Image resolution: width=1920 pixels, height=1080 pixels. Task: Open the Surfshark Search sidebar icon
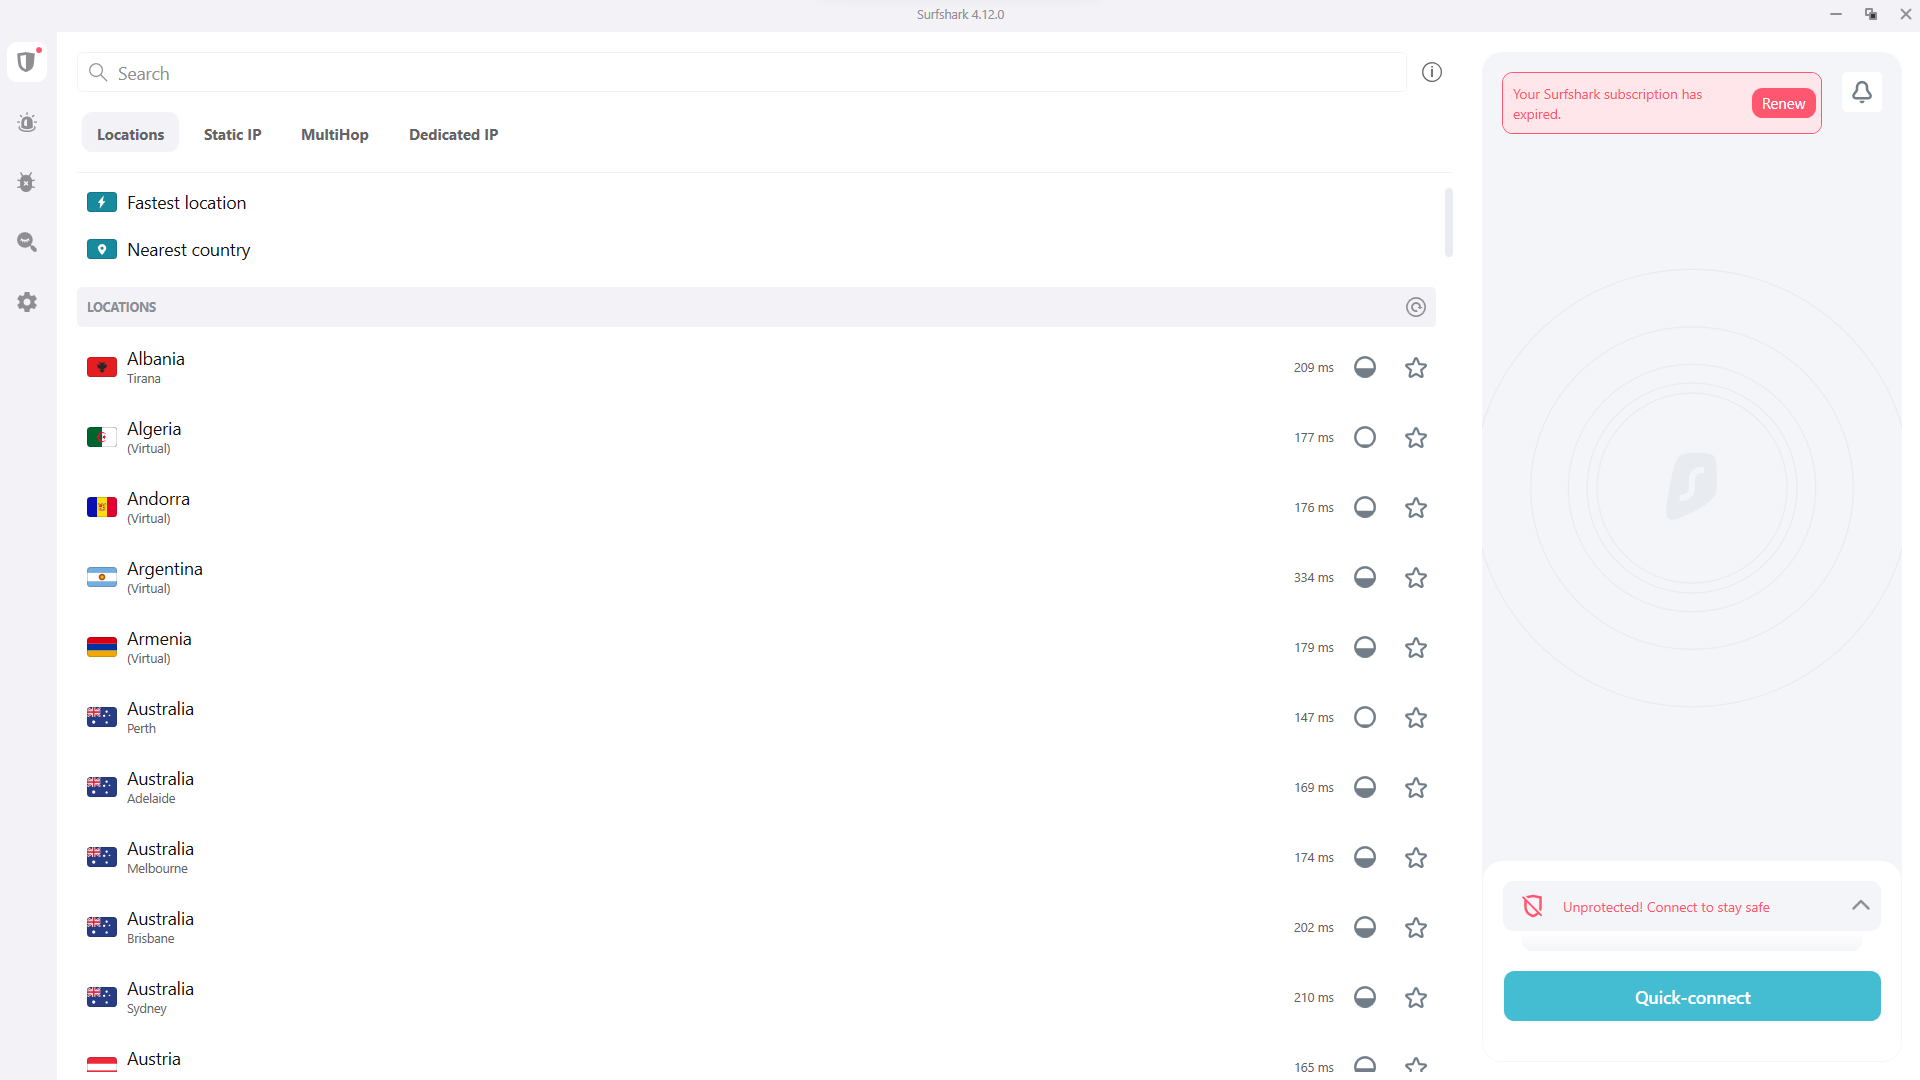click(27, 242)
